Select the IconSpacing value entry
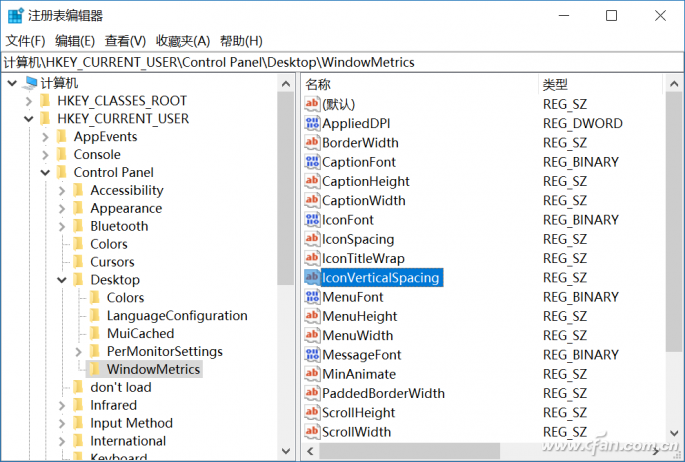This screenshot has width=685, height=462. (357, 239)
